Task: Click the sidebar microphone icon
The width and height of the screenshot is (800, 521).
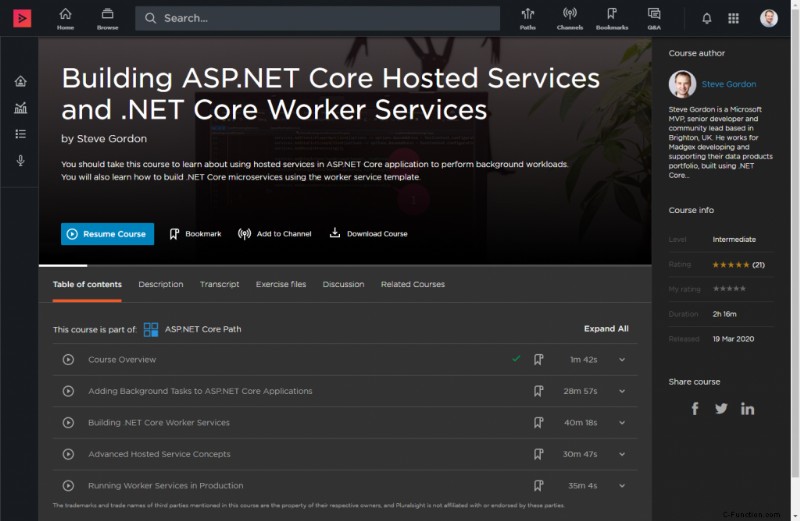Action: tap(21, 161)
